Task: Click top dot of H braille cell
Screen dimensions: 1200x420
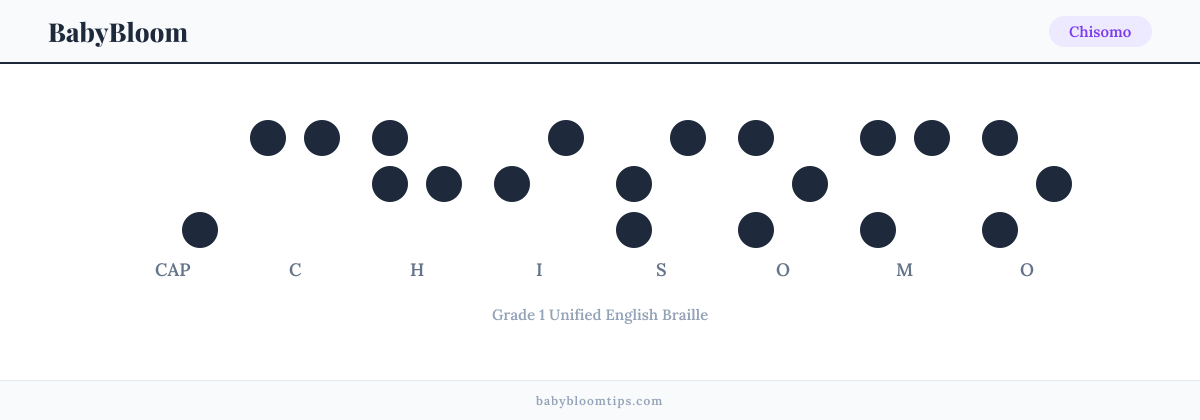Action: pyautogui.click(x=390, y=138)
